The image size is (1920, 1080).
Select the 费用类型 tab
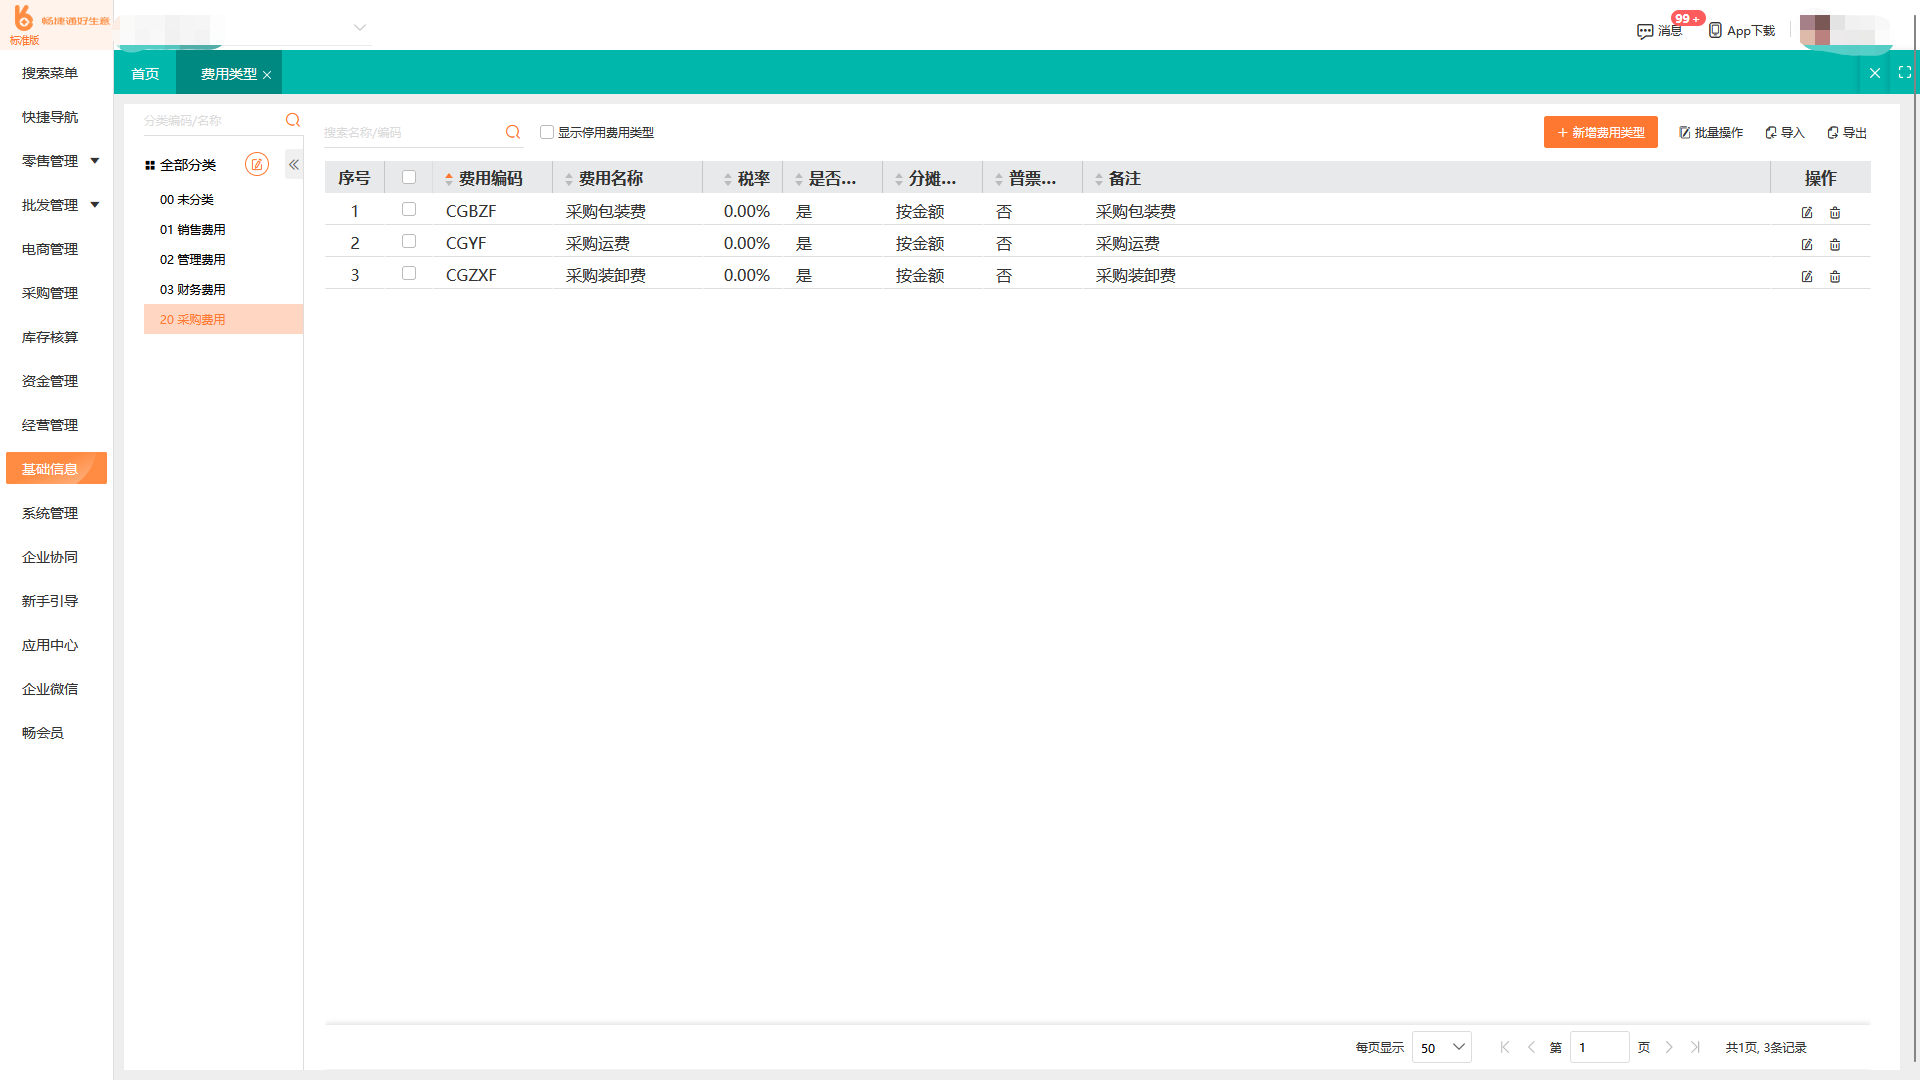(228, 74)
